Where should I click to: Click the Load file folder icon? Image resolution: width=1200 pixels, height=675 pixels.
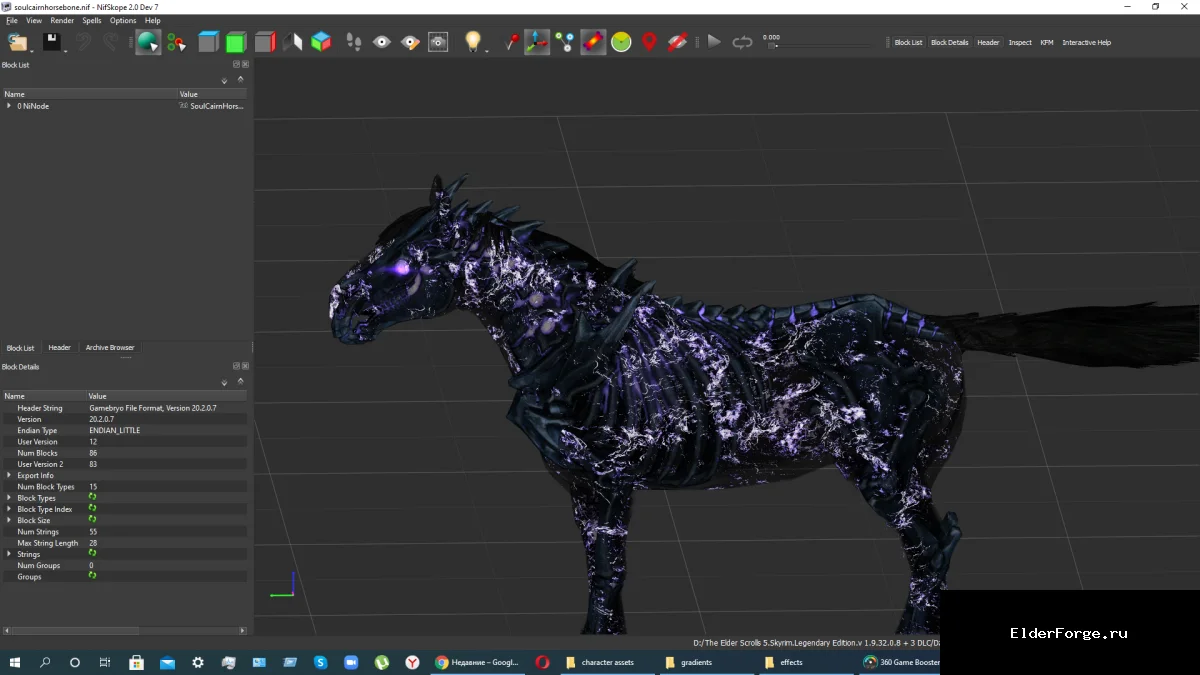[17, 42]
